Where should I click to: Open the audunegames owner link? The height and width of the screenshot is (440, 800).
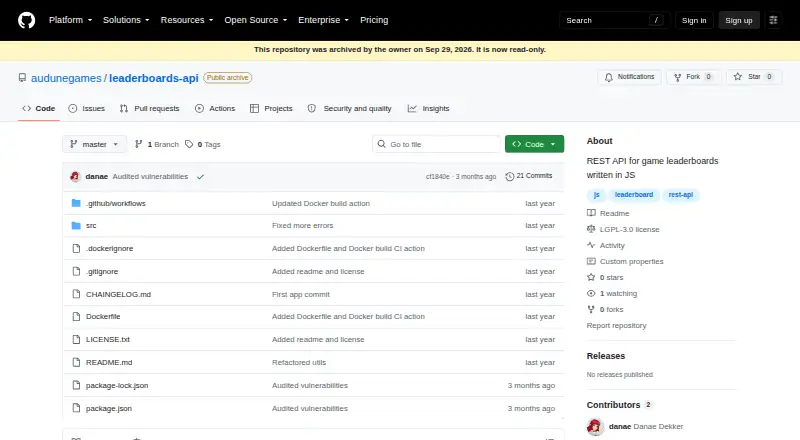click(66, 78)
